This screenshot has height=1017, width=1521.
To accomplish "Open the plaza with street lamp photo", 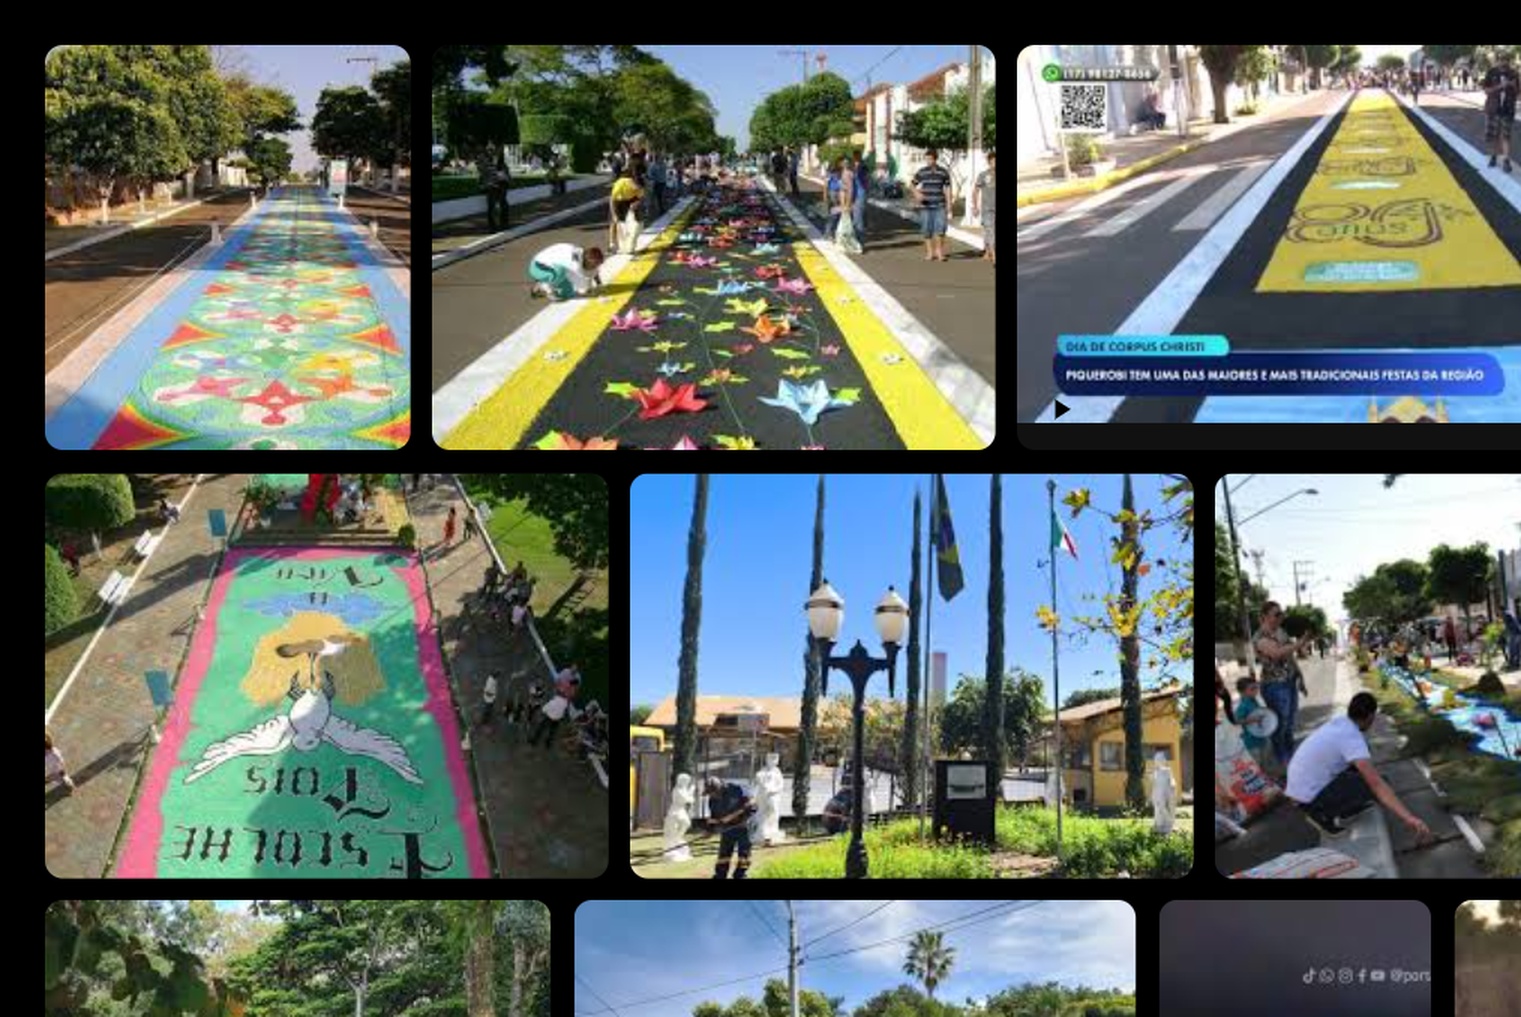I will (x=911, y=676).
